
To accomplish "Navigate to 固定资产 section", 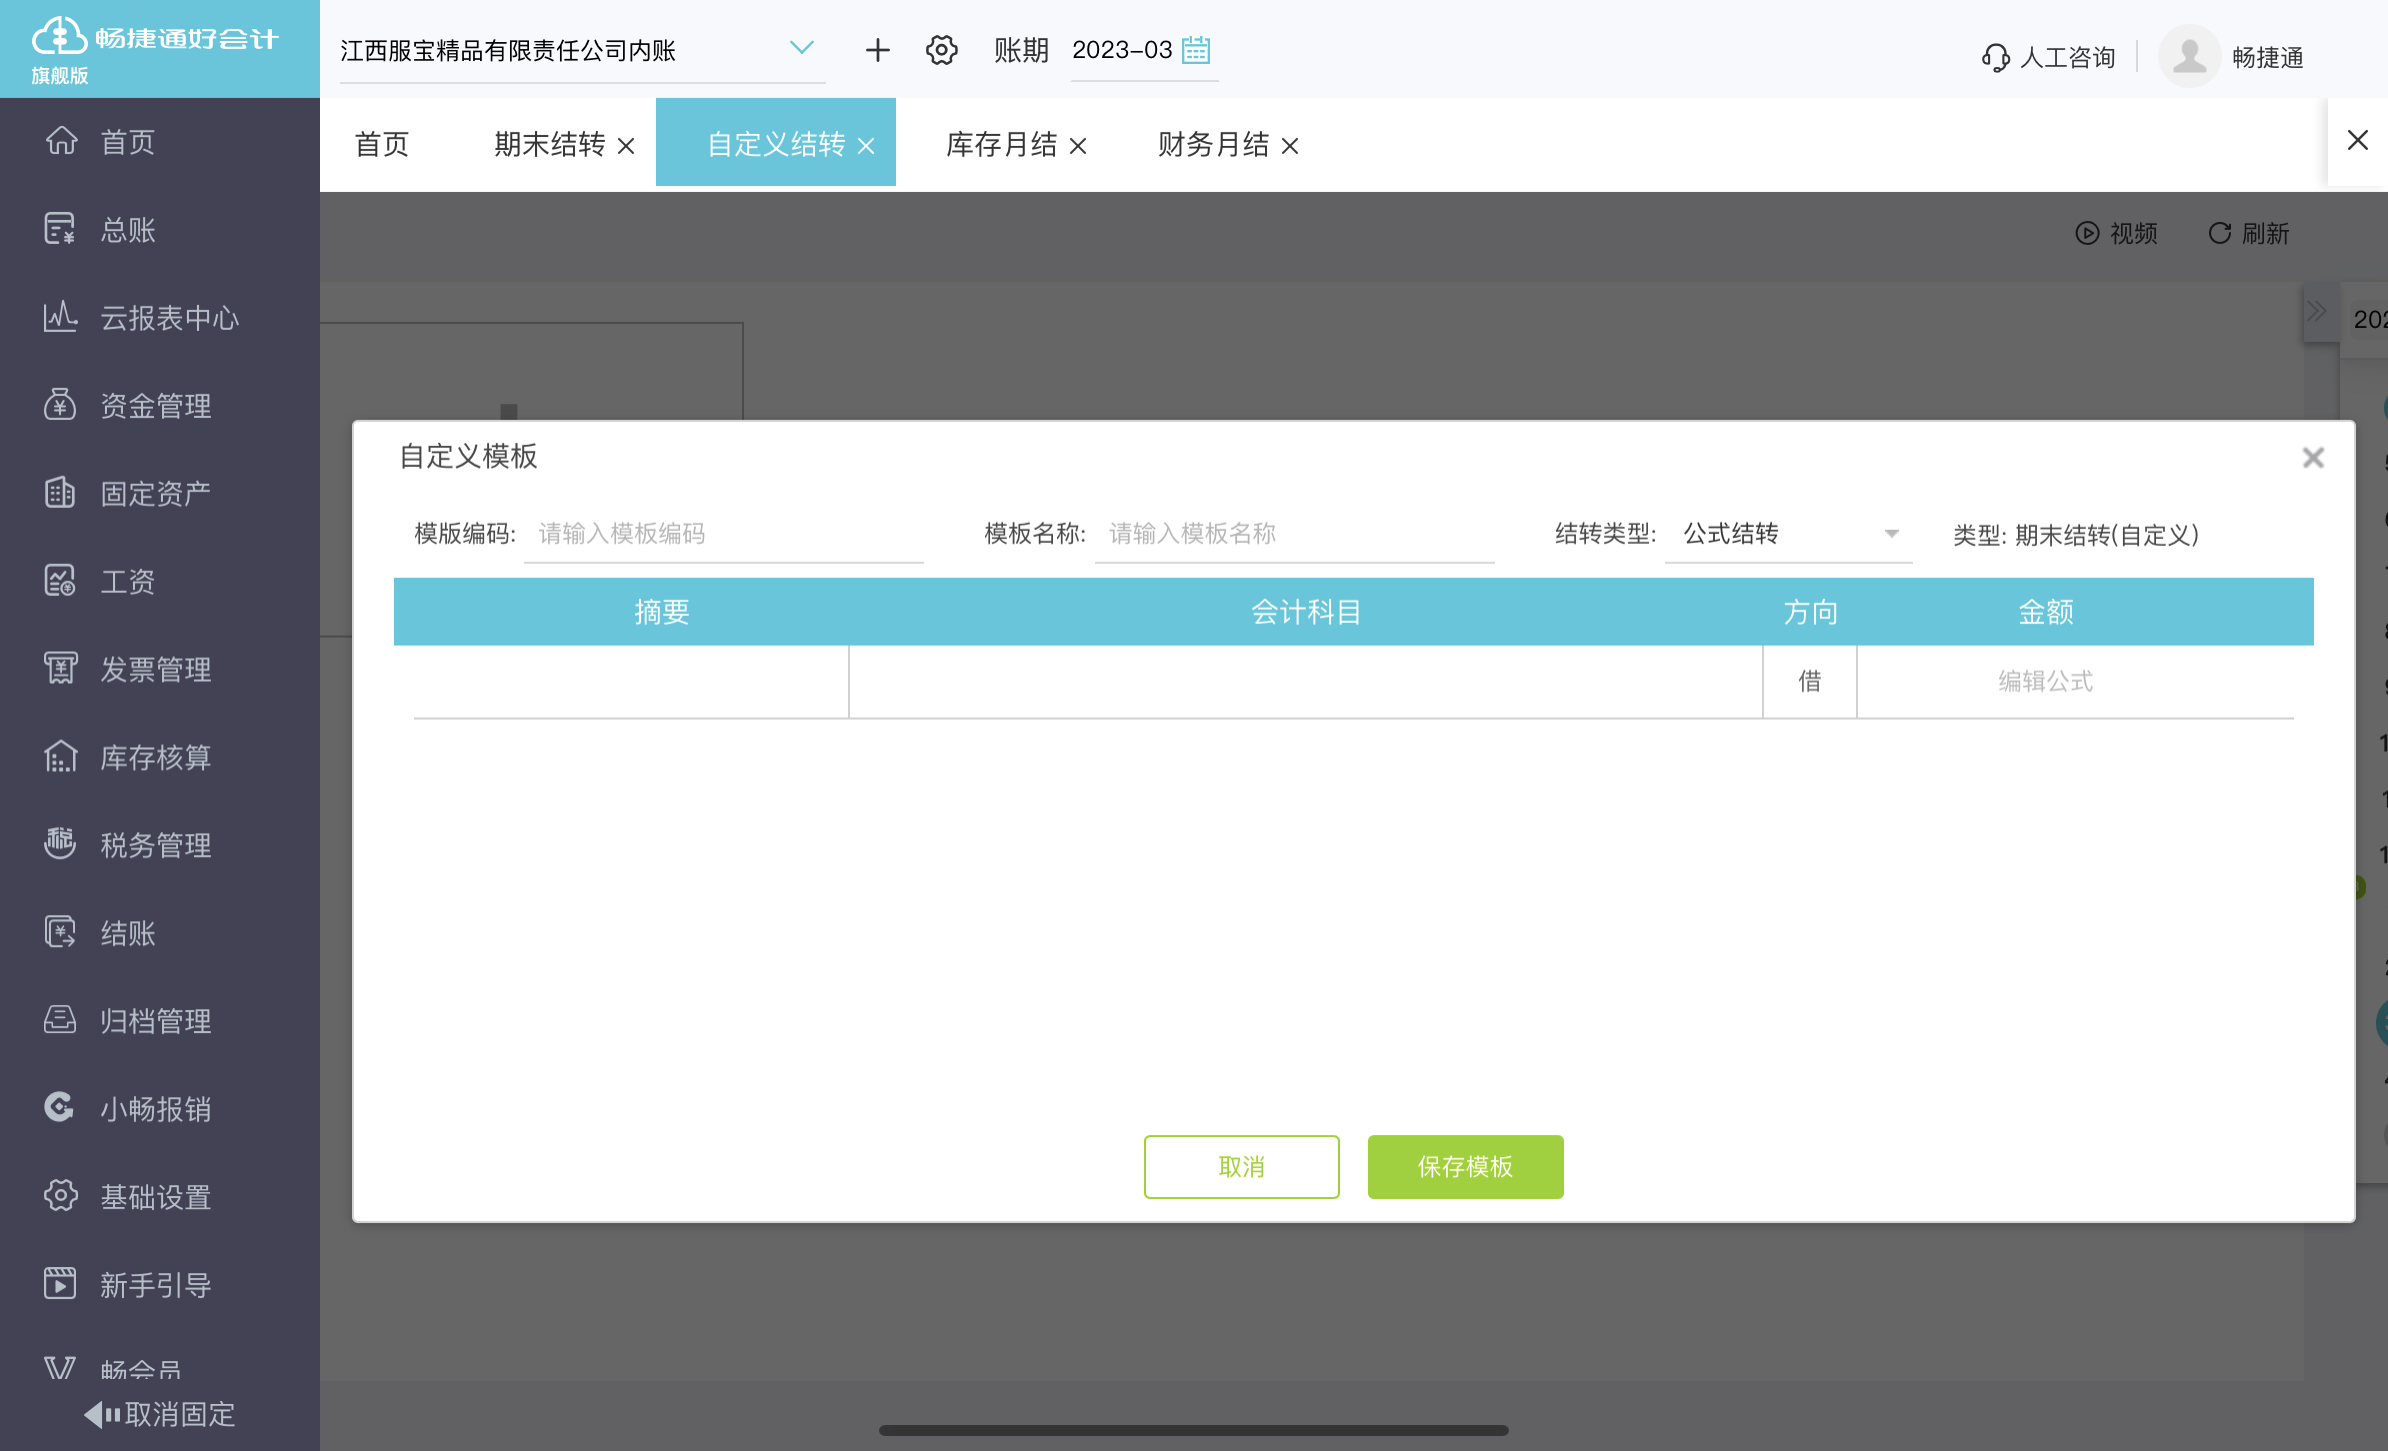I will pyautogui.click(x=155, y=493).
